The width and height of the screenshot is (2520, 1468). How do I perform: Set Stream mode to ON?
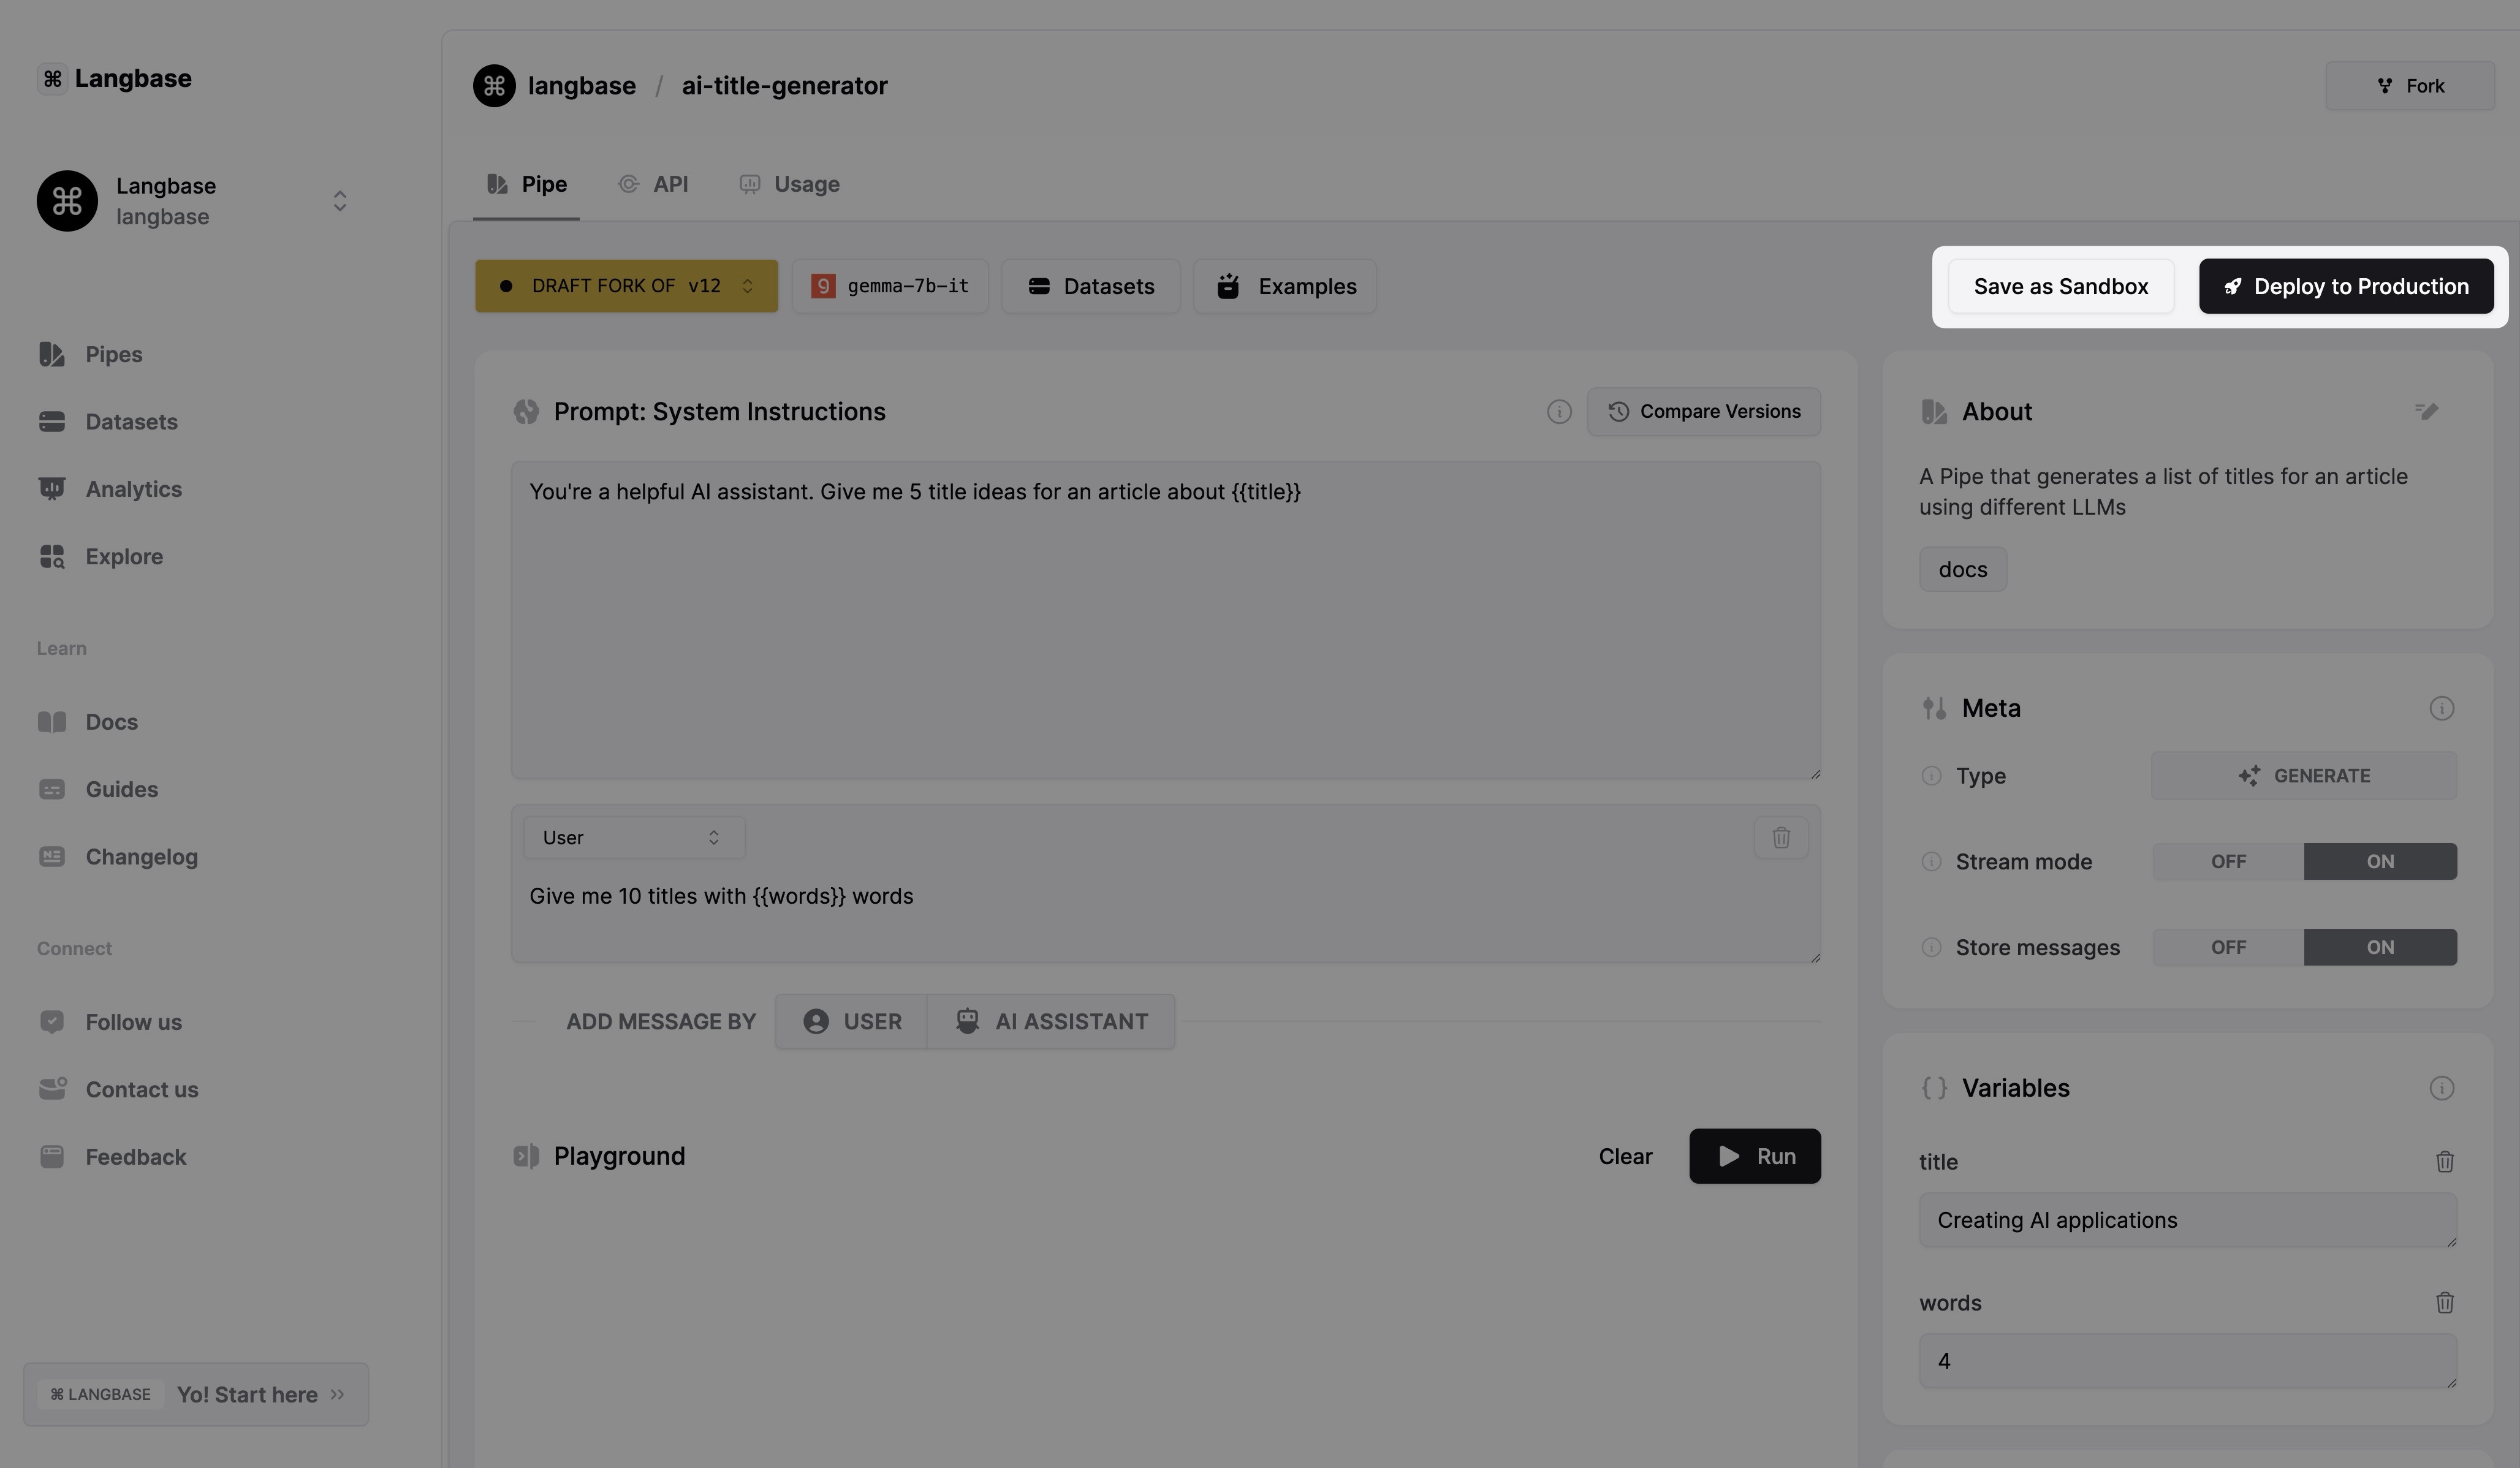click(x=2379, y=861)
